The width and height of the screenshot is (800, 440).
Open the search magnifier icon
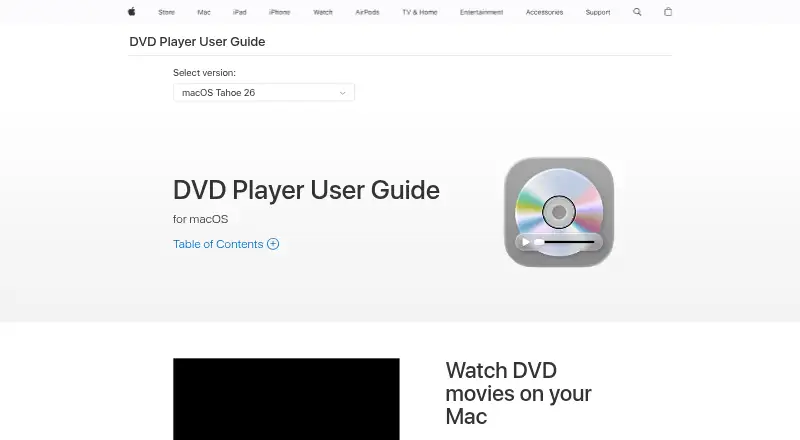coord(637,12)
